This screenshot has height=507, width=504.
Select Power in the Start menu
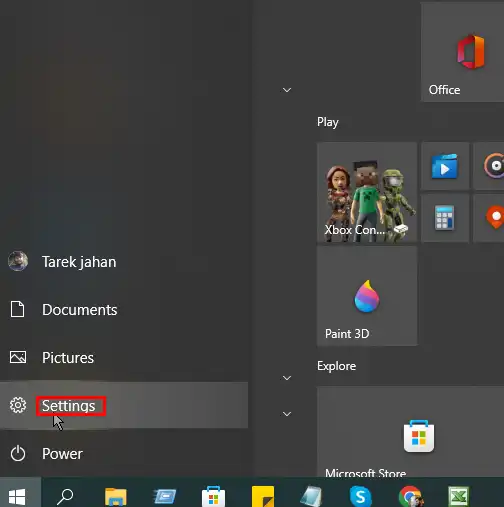click(x=124, y=454)
